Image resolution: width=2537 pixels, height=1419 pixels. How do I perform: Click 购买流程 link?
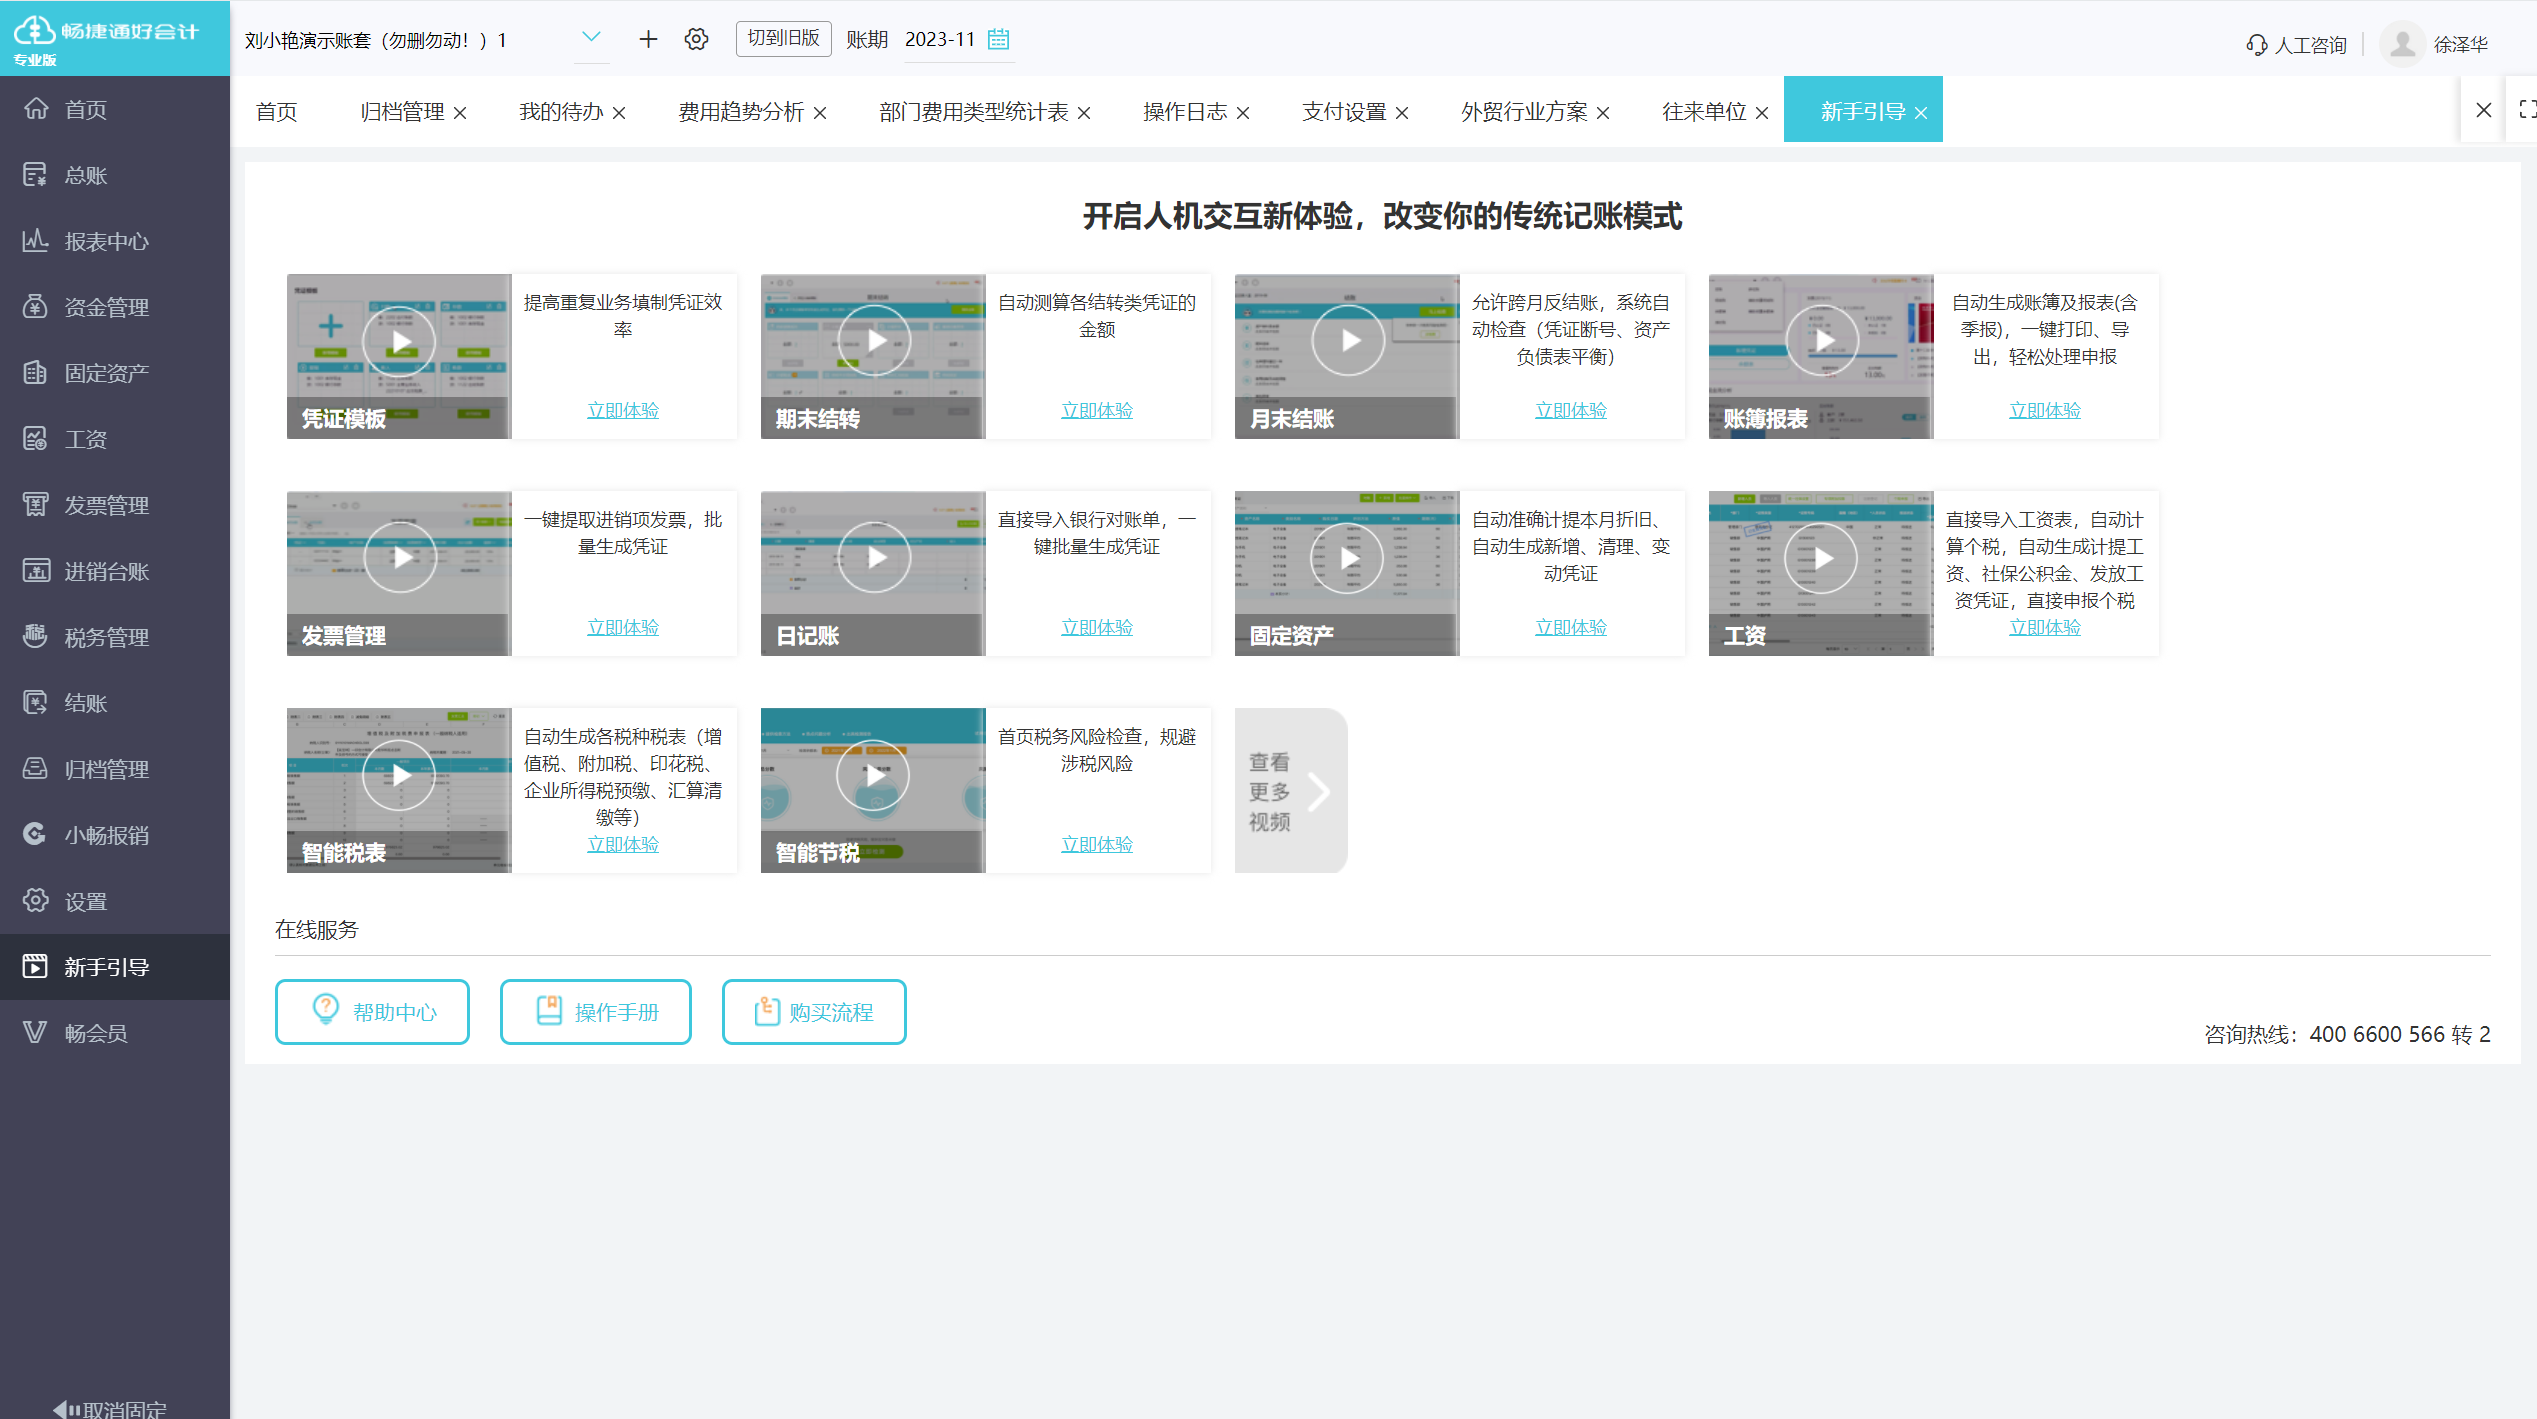tap(814, 1009)
